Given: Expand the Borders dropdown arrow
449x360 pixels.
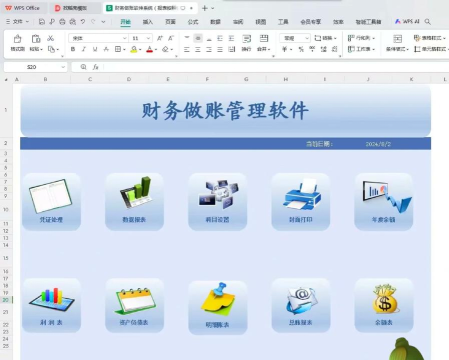Looking at the screenshot, I should pyautogui.click(x=124, y=49).
